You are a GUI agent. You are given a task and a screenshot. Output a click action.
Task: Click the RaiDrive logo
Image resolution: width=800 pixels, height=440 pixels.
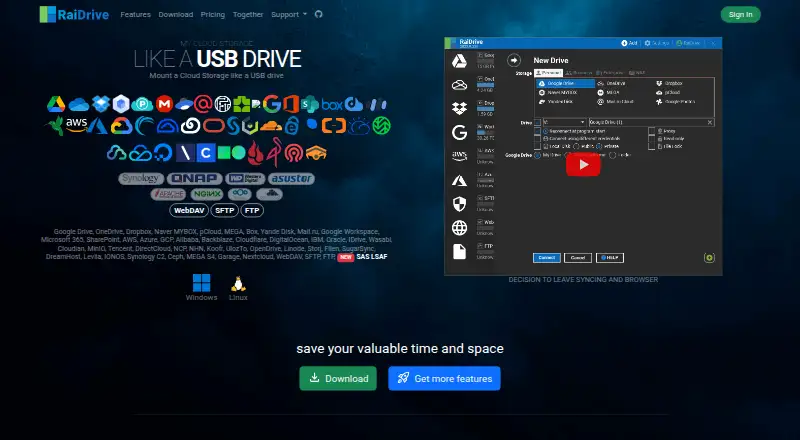click(x=74, y=14)
